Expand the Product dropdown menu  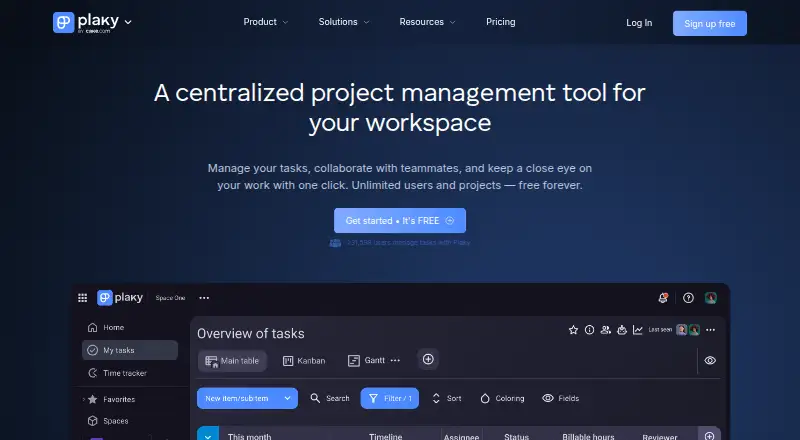(266, 22)
